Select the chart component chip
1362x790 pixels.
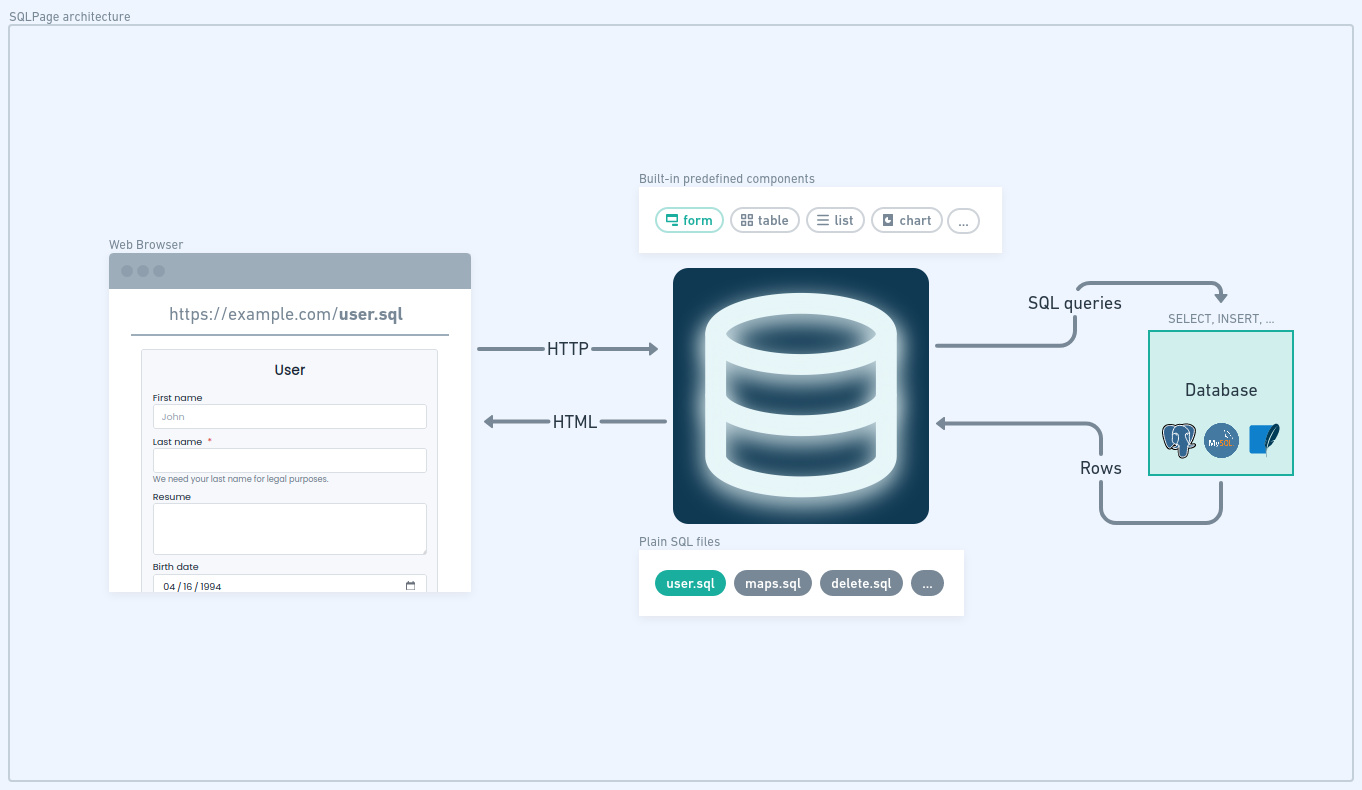(x=906, y=220)
